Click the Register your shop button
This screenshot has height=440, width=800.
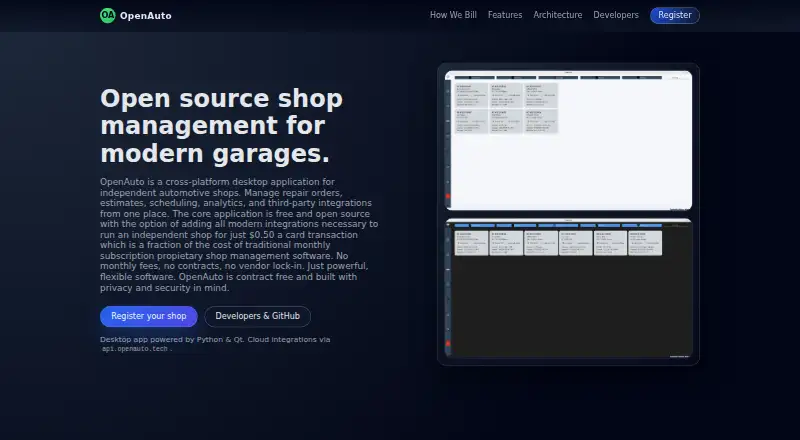pos(148,316)
